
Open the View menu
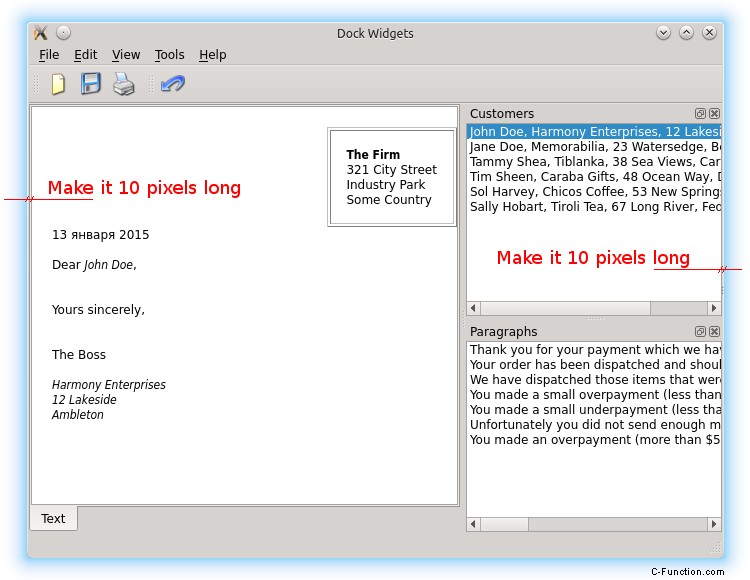126,55
